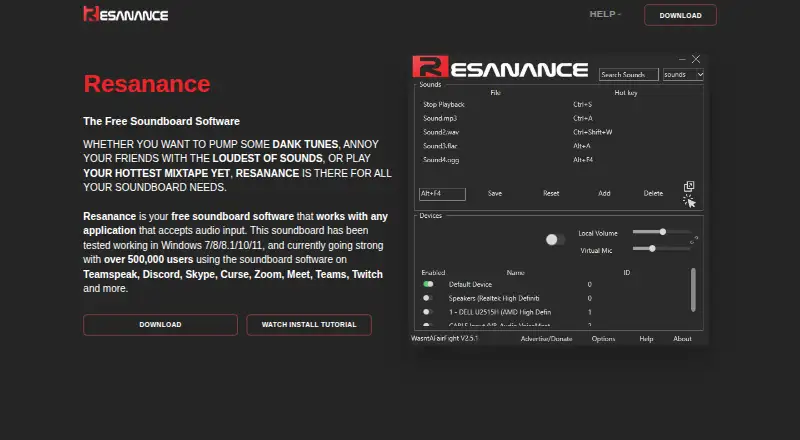Open the Options menu item
This screenshot has width=800, height=440.
tap(603, 339)
